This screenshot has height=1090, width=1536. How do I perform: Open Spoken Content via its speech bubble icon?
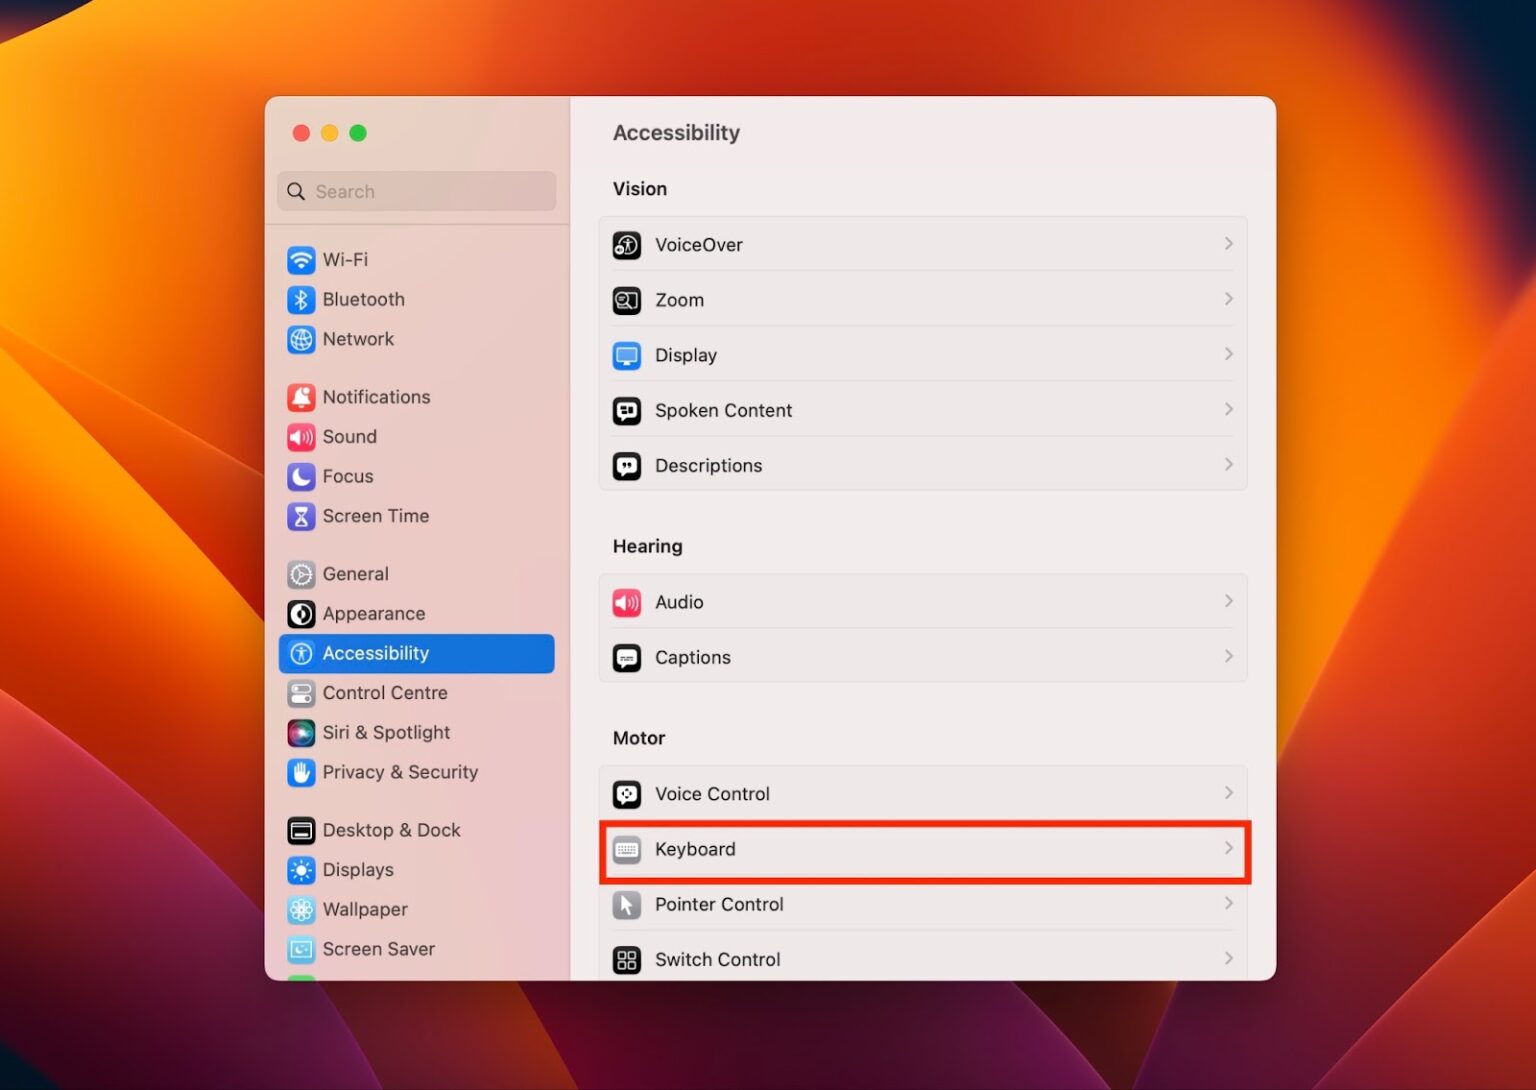pyautogui.click(x=626, y=410)
